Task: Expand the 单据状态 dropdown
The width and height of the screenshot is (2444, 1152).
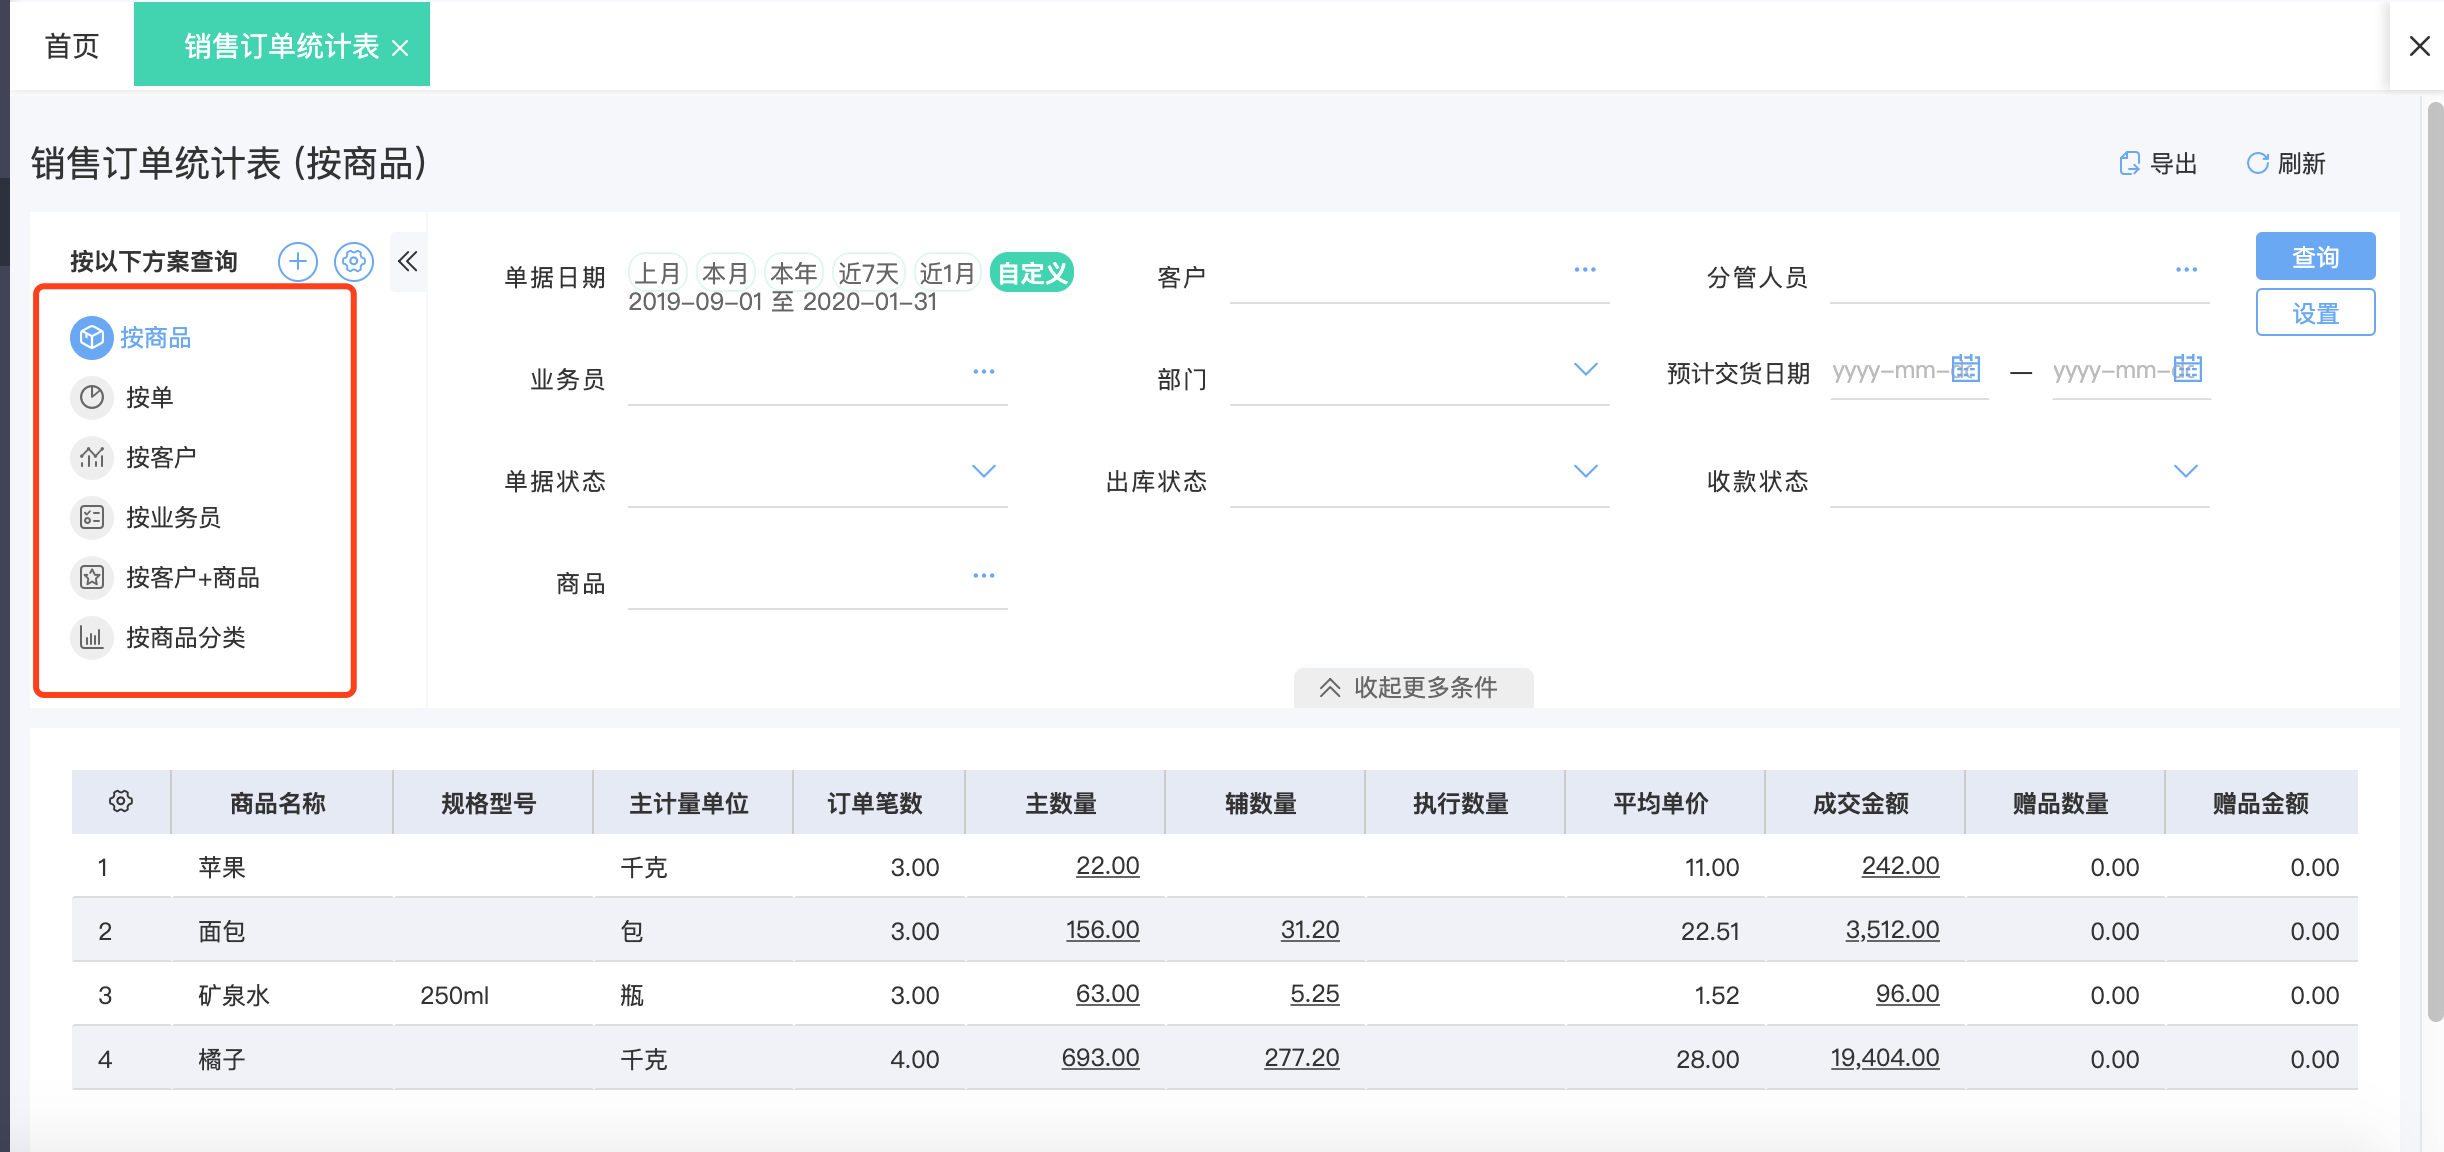Action: [982, 475]
